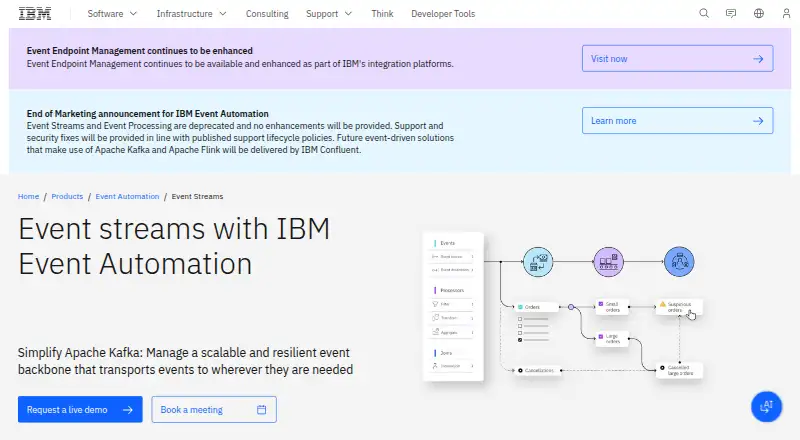Click the Visit now button
The width and height of the screenshot is (800, 440).
(678, 58)
